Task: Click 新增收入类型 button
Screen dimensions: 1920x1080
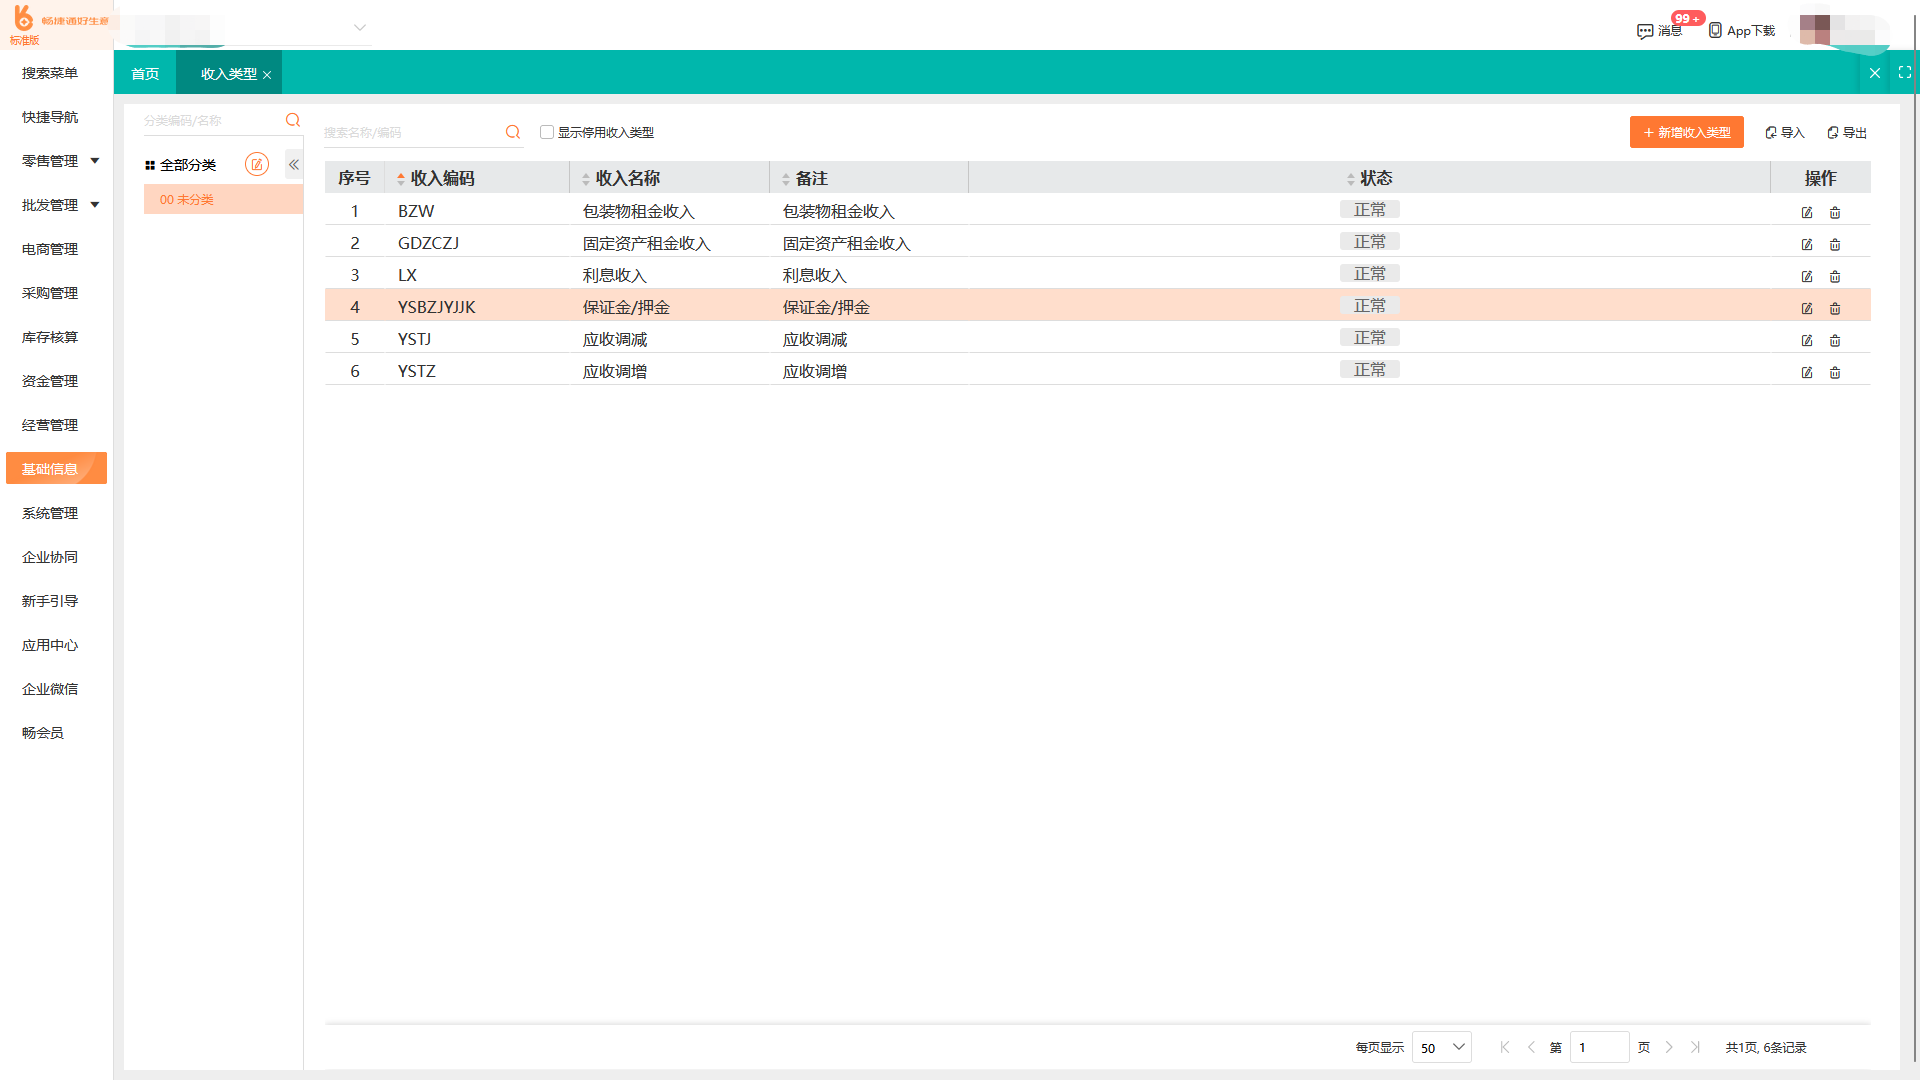Action: click(1689, 132)
